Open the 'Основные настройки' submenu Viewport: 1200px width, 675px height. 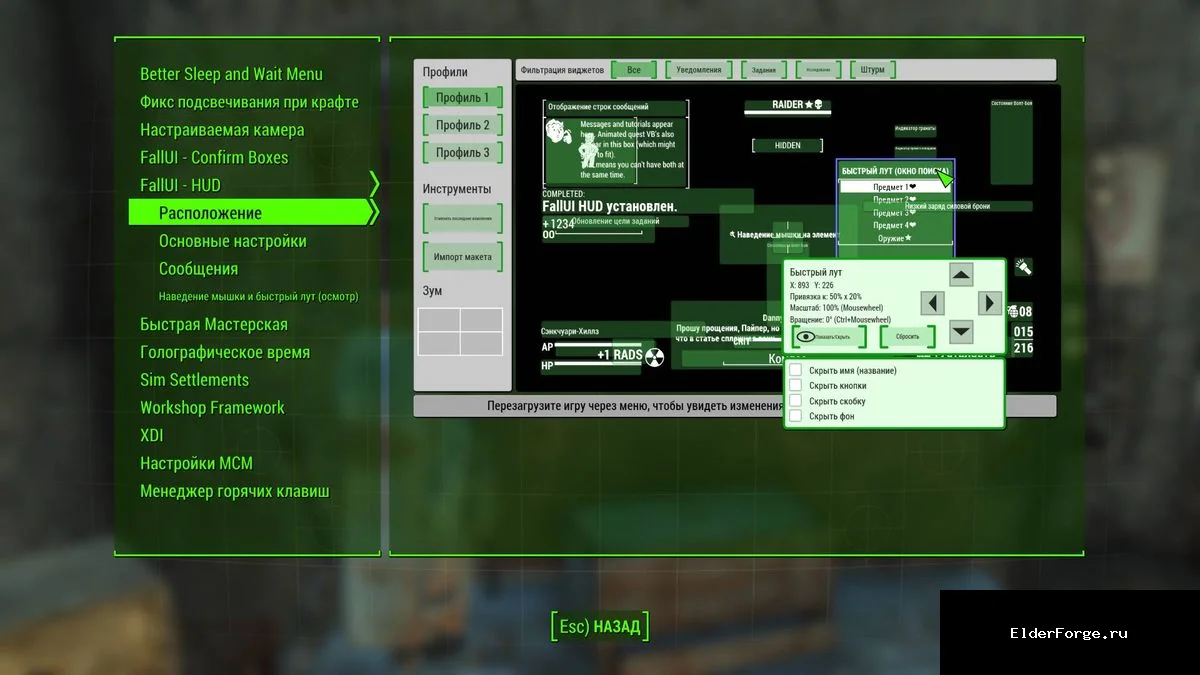[232, 241]
